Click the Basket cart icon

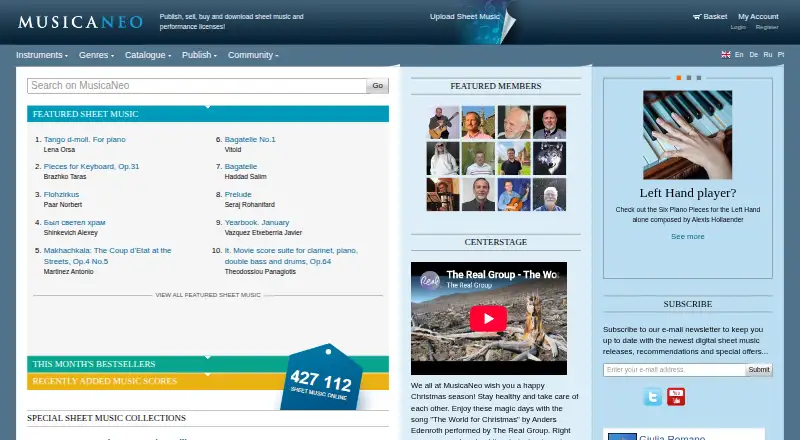697,17
